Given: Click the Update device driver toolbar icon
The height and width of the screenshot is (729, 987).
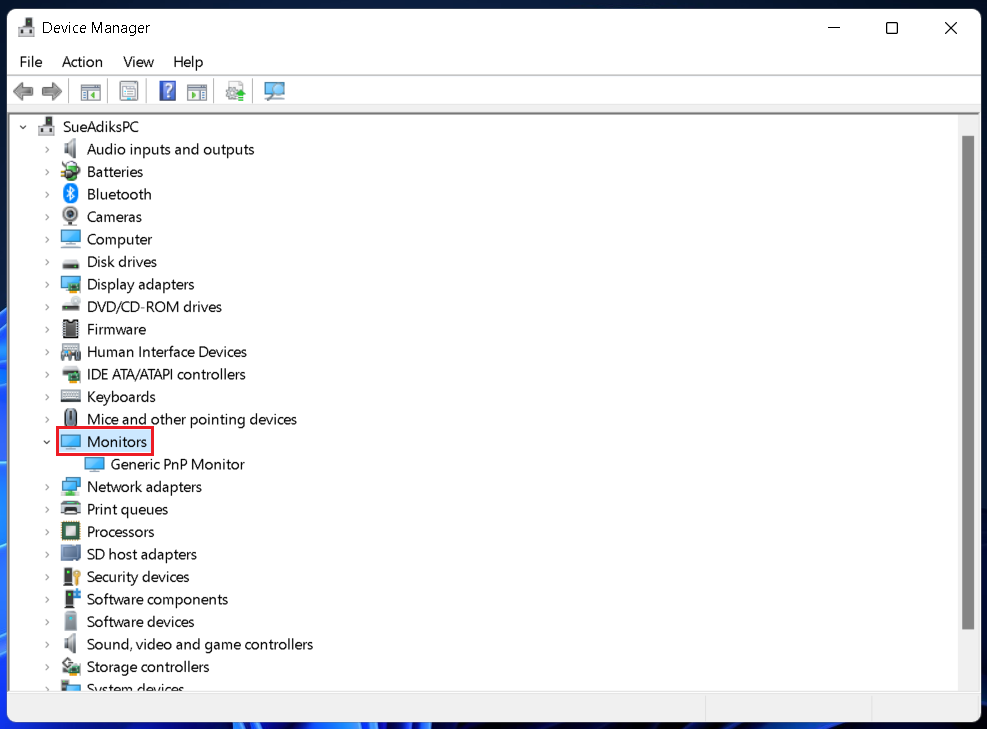Looking at the screenshot, I should (x=235, y=92).
